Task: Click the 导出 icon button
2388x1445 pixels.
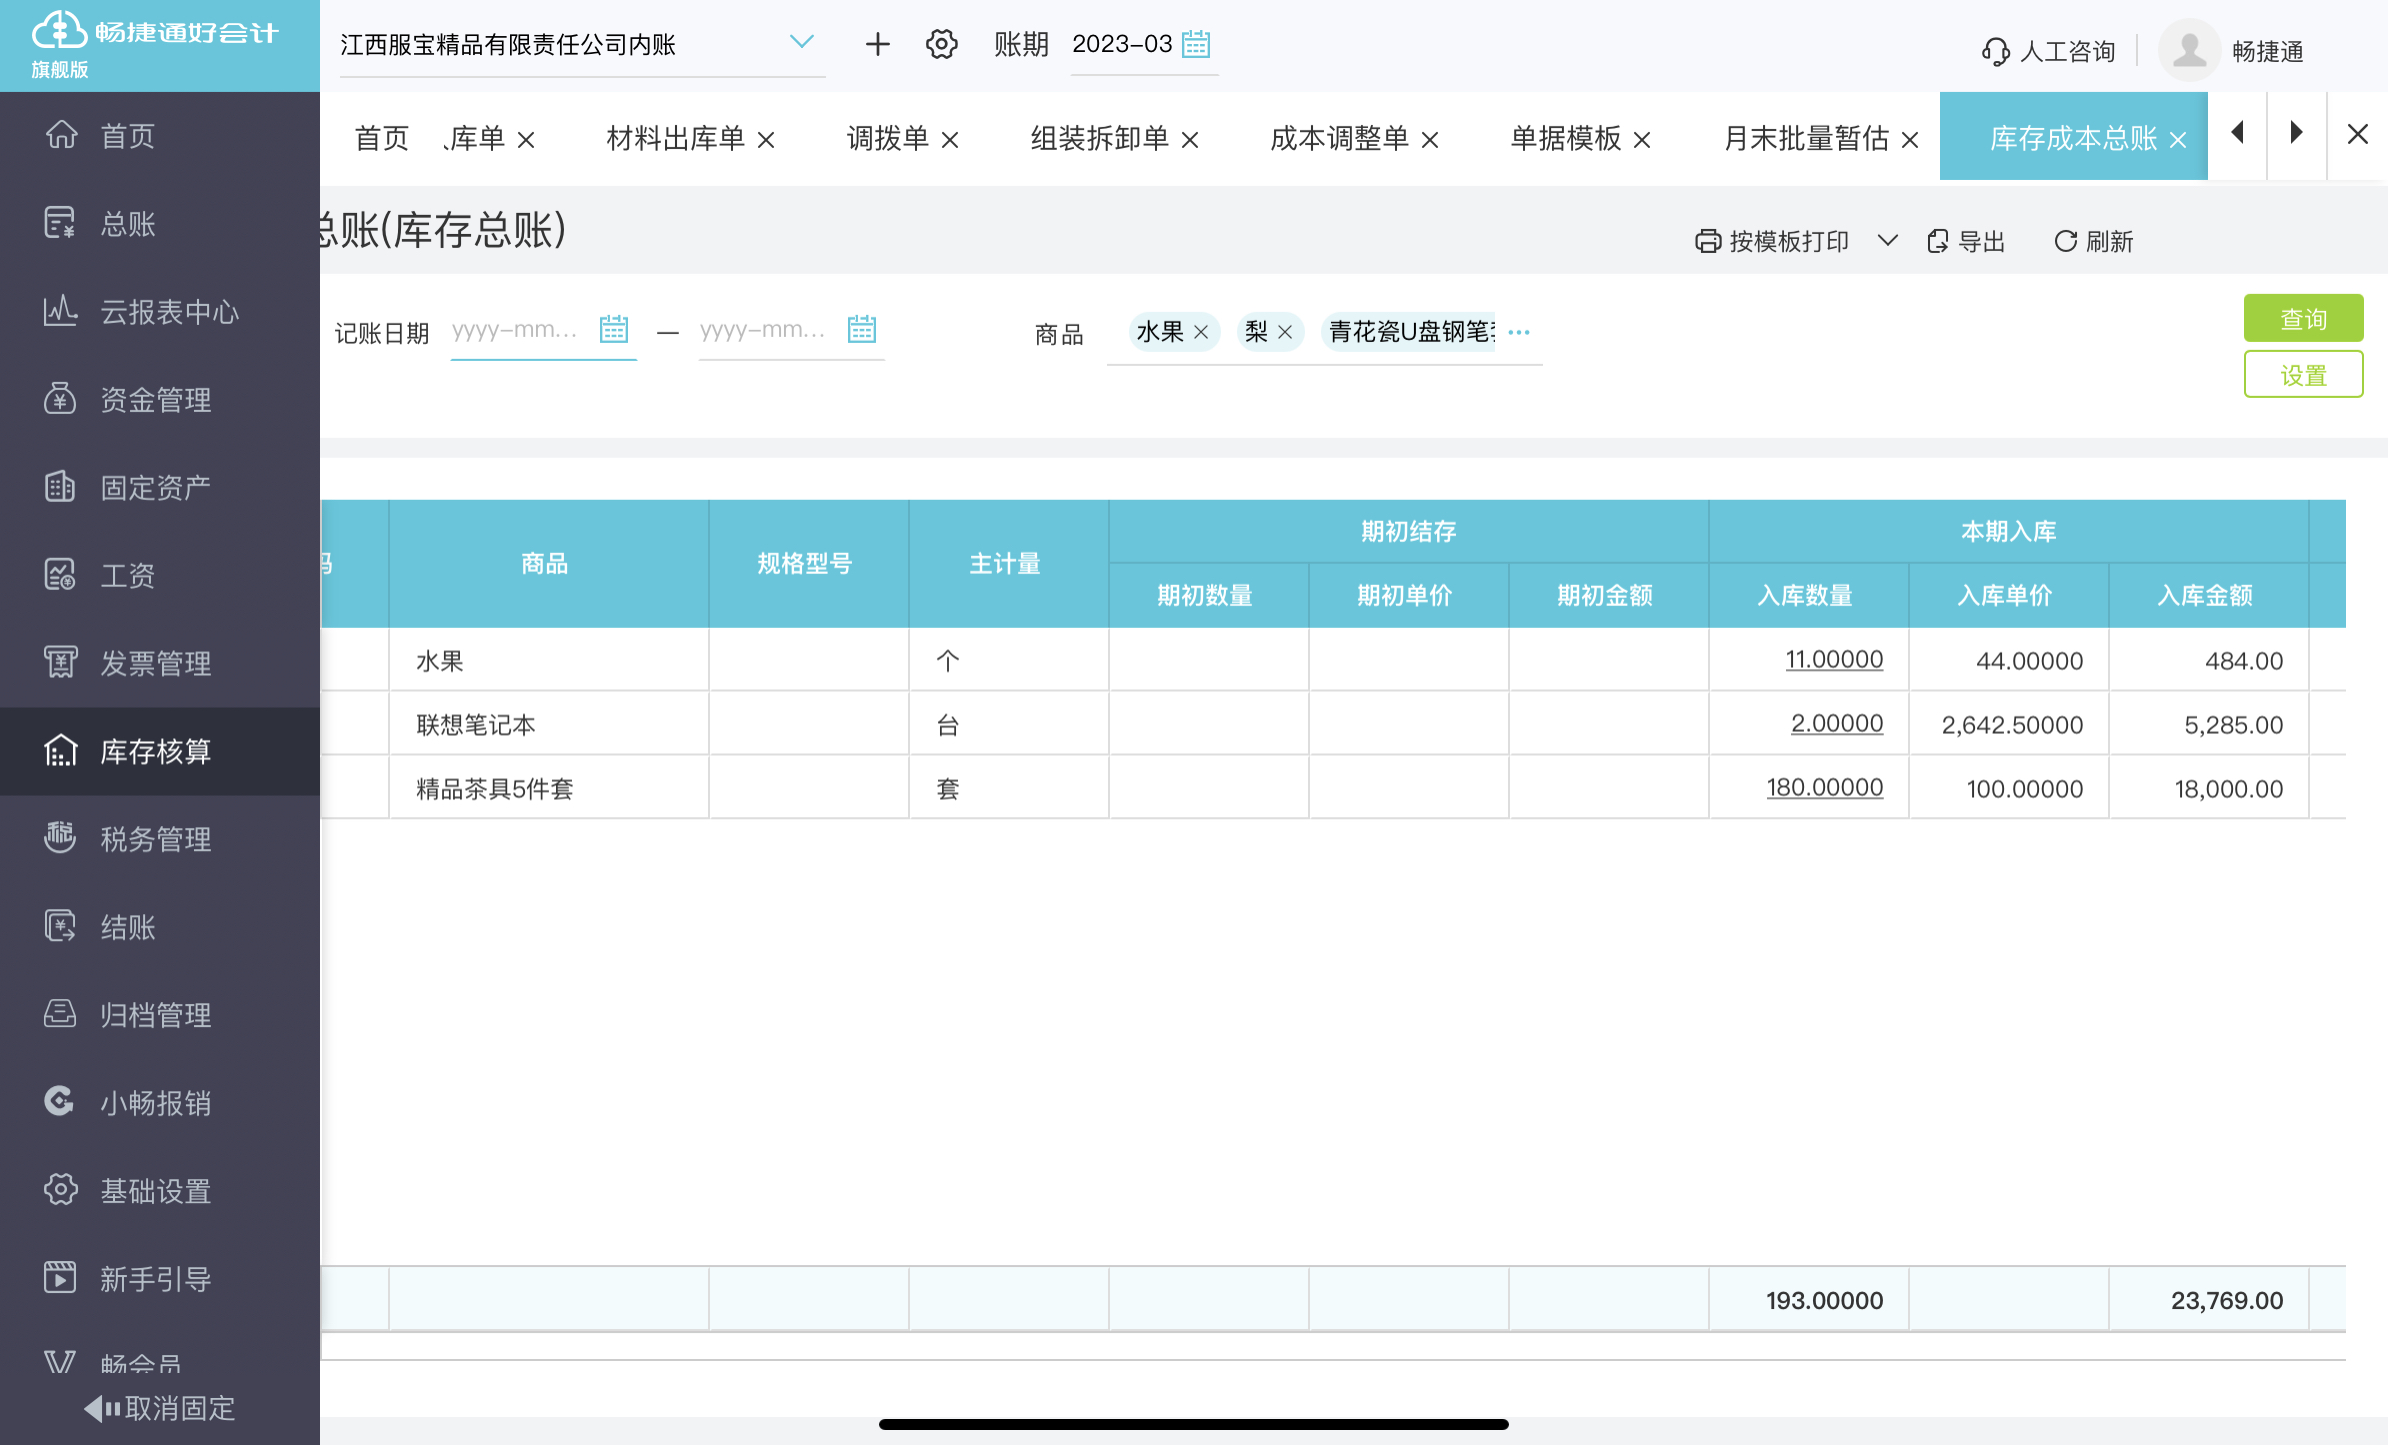Action: 1939,241
